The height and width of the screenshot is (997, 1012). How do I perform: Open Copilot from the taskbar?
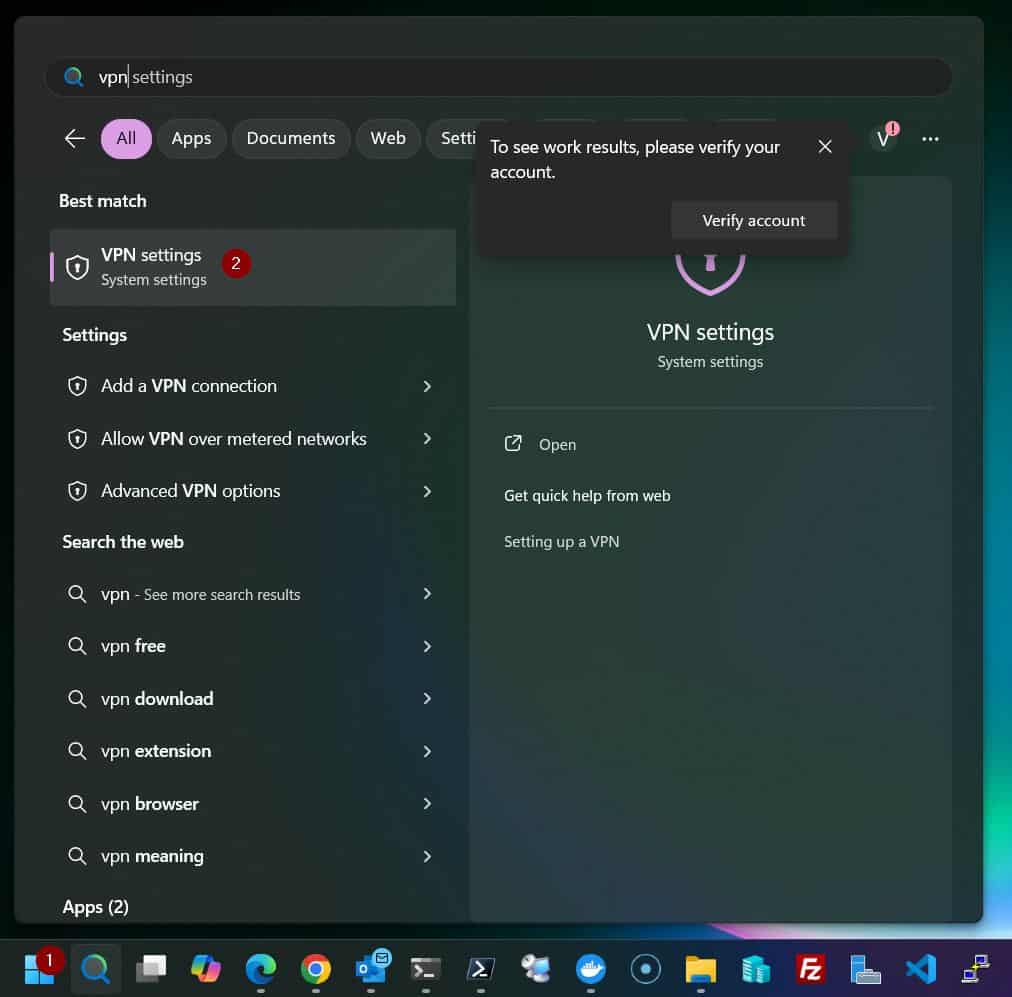205,968
